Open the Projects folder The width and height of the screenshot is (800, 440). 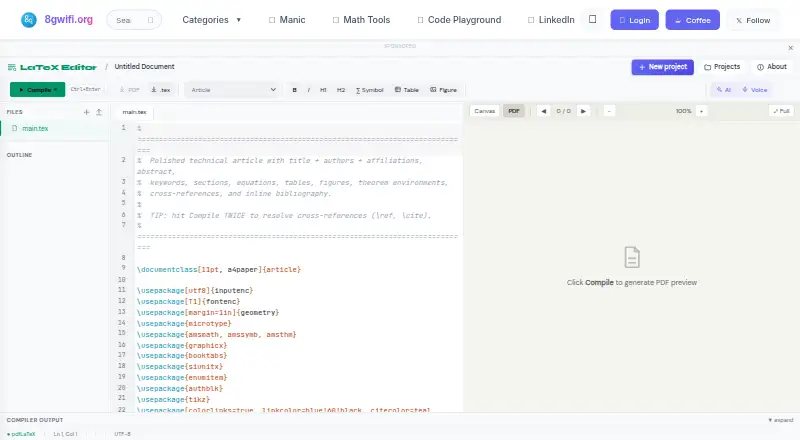[x=722, y=67]
